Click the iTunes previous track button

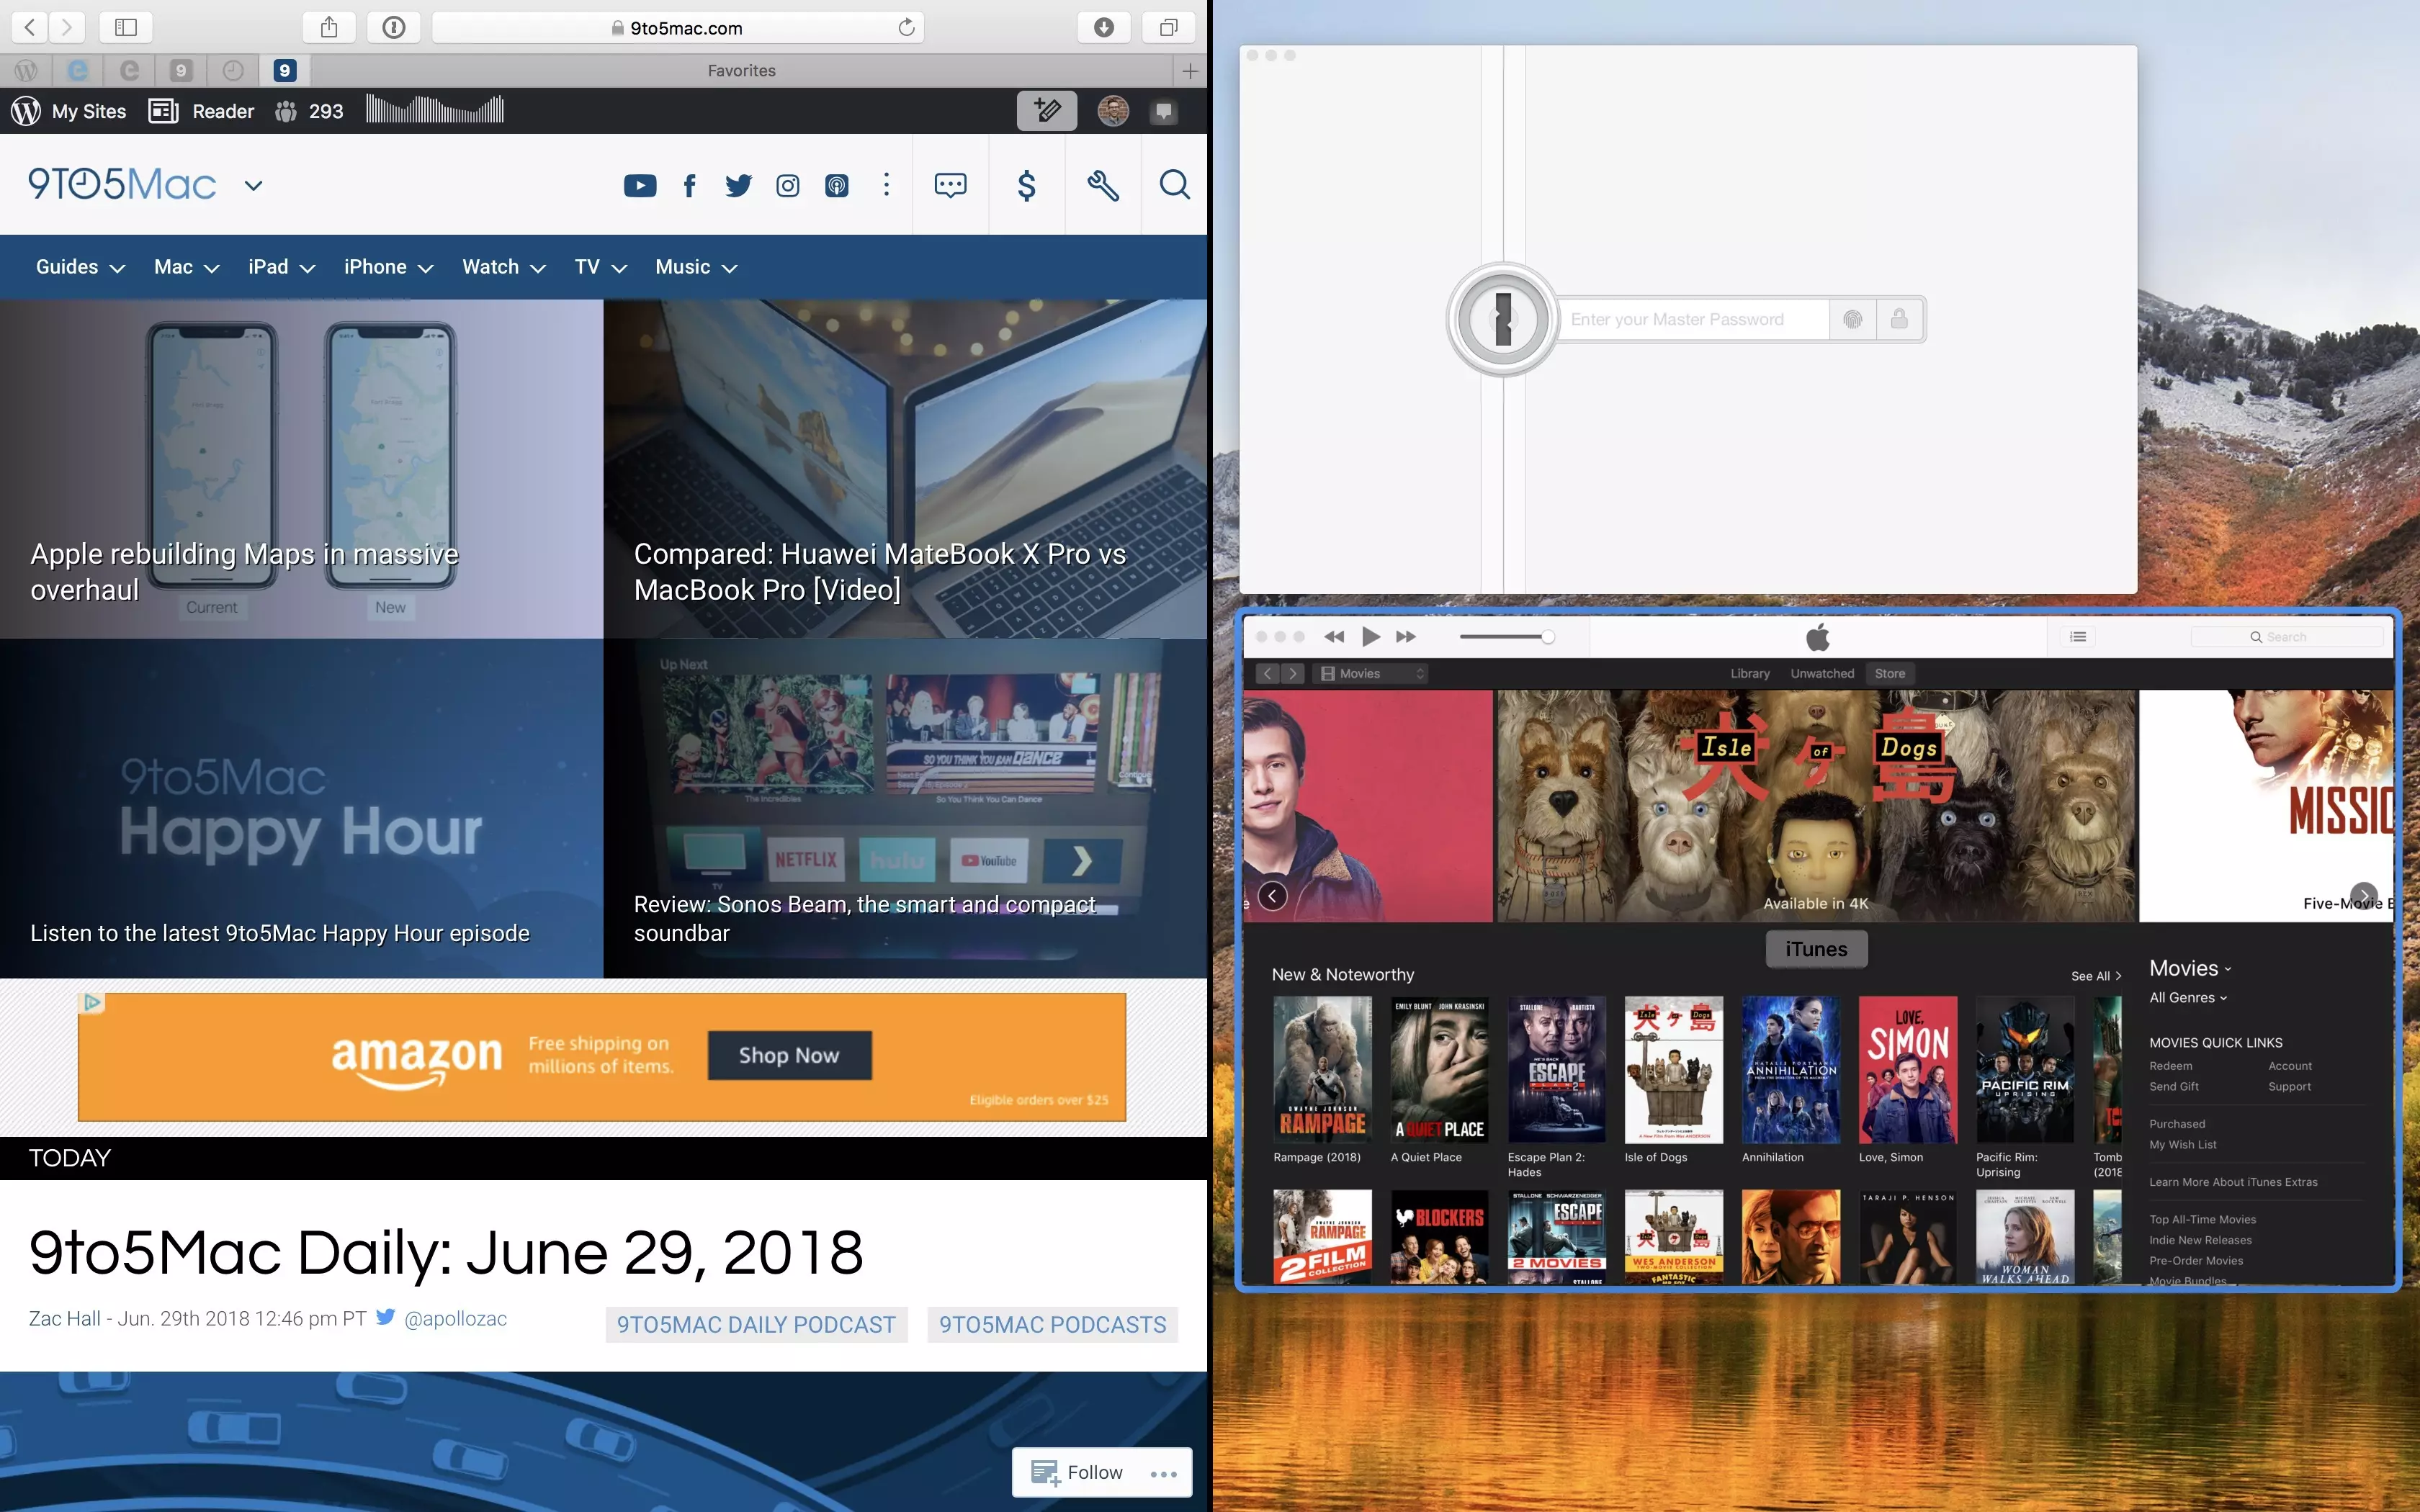(x=1333, y=636)
